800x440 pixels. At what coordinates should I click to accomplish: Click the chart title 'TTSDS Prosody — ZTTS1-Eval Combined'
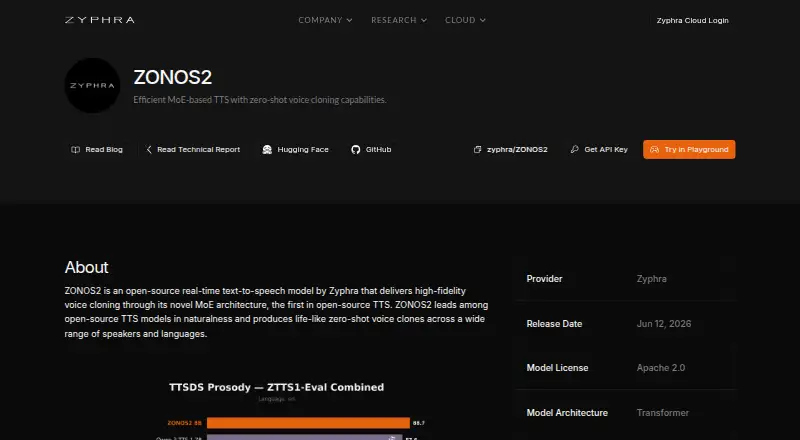click(277, 387)
